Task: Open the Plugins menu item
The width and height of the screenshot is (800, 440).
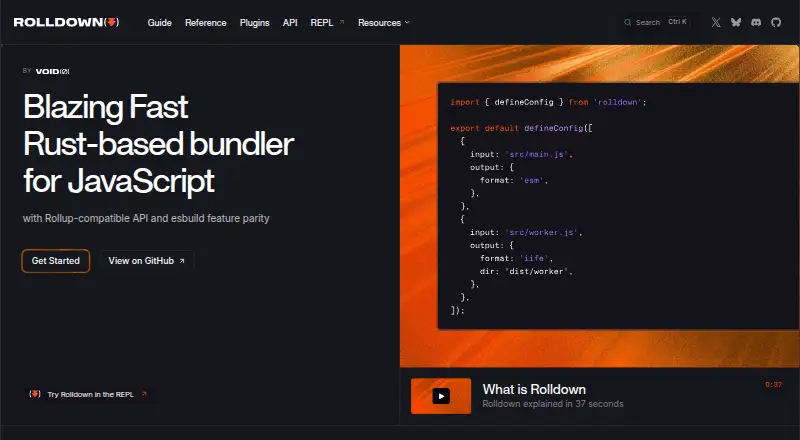Action: (x=255, y=22)
